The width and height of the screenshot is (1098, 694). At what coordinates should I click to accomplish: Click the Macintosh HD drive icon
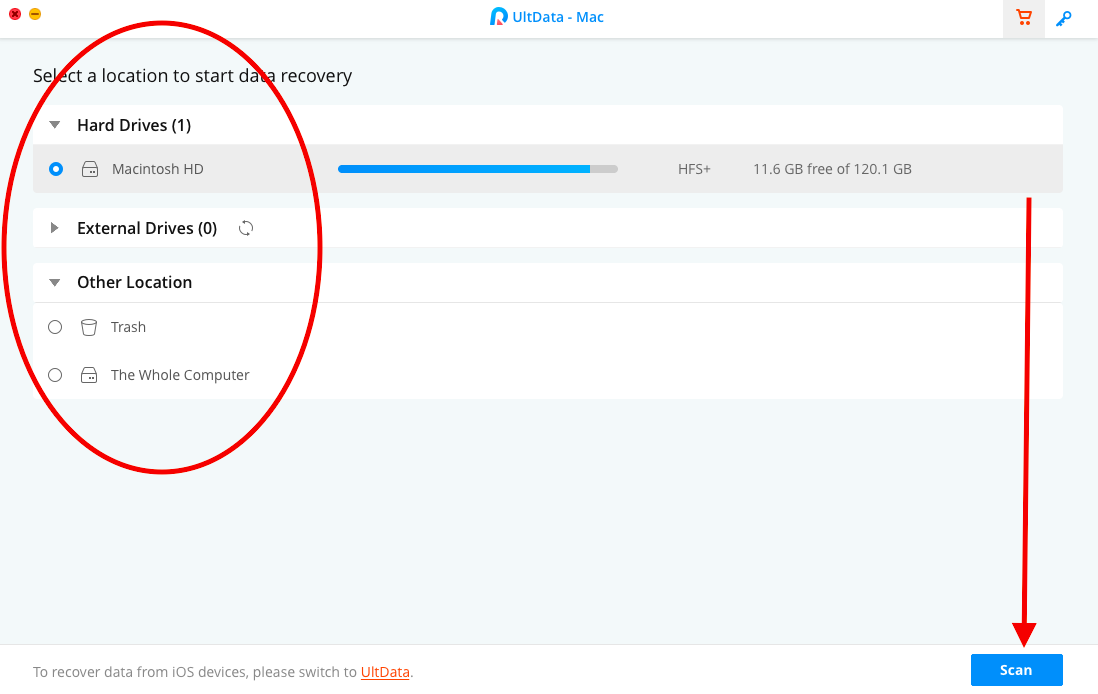tap(90, 170)
